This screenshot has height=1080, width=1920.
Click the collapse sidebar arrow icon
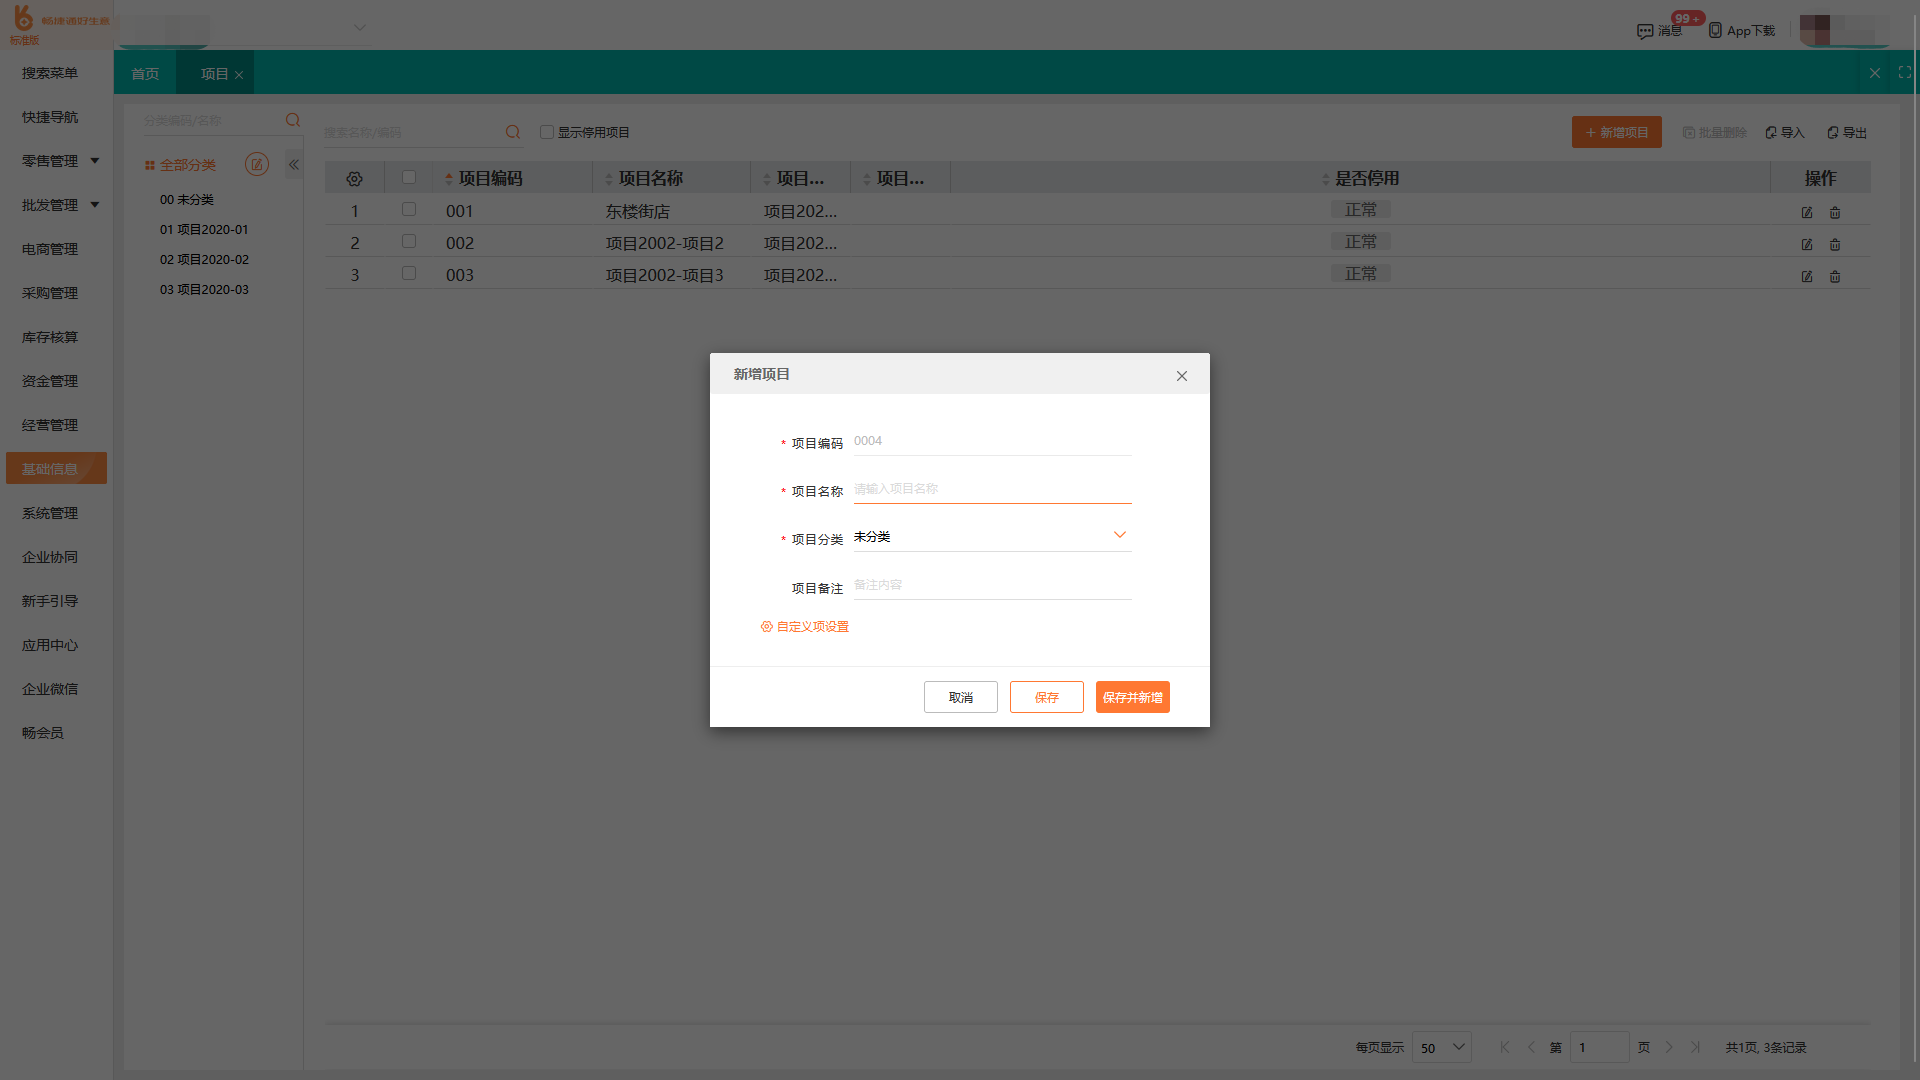pos(294,165)
